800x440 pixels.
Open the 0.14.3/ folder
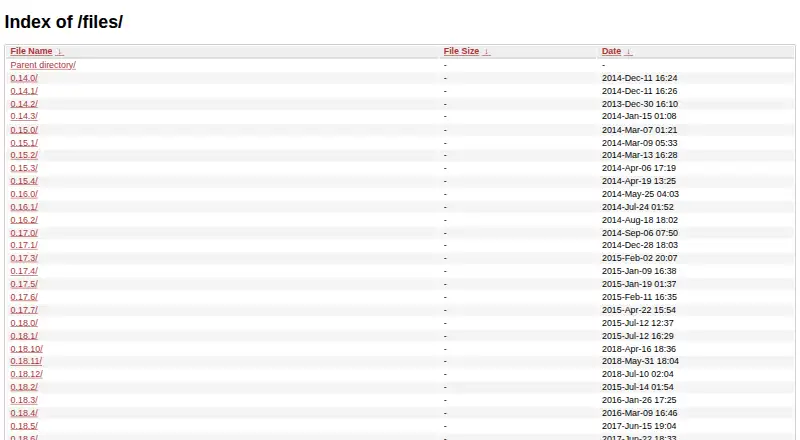click(x=24, y=116)
